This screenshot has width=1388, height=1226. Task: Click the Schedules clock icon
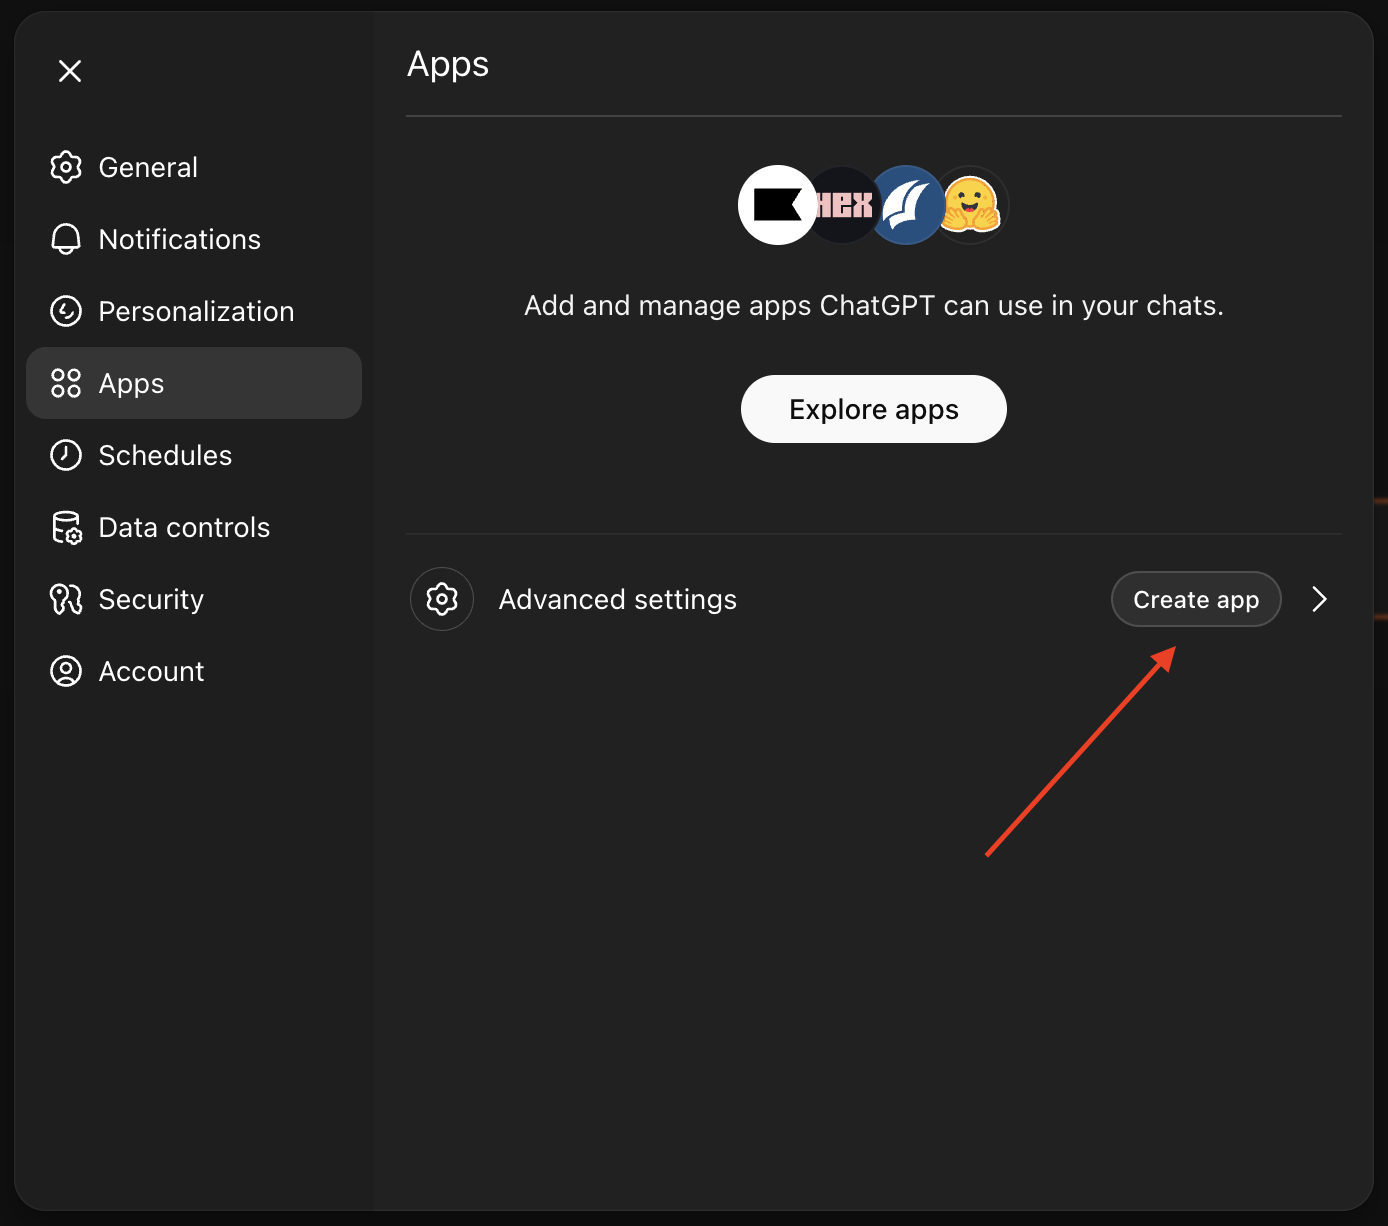(66, 455)
